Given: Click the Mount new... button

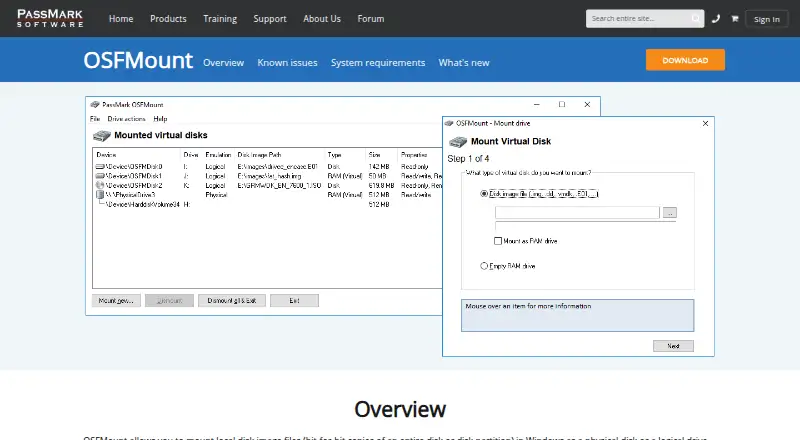Looking at the screenshot, I should [116, 301].
